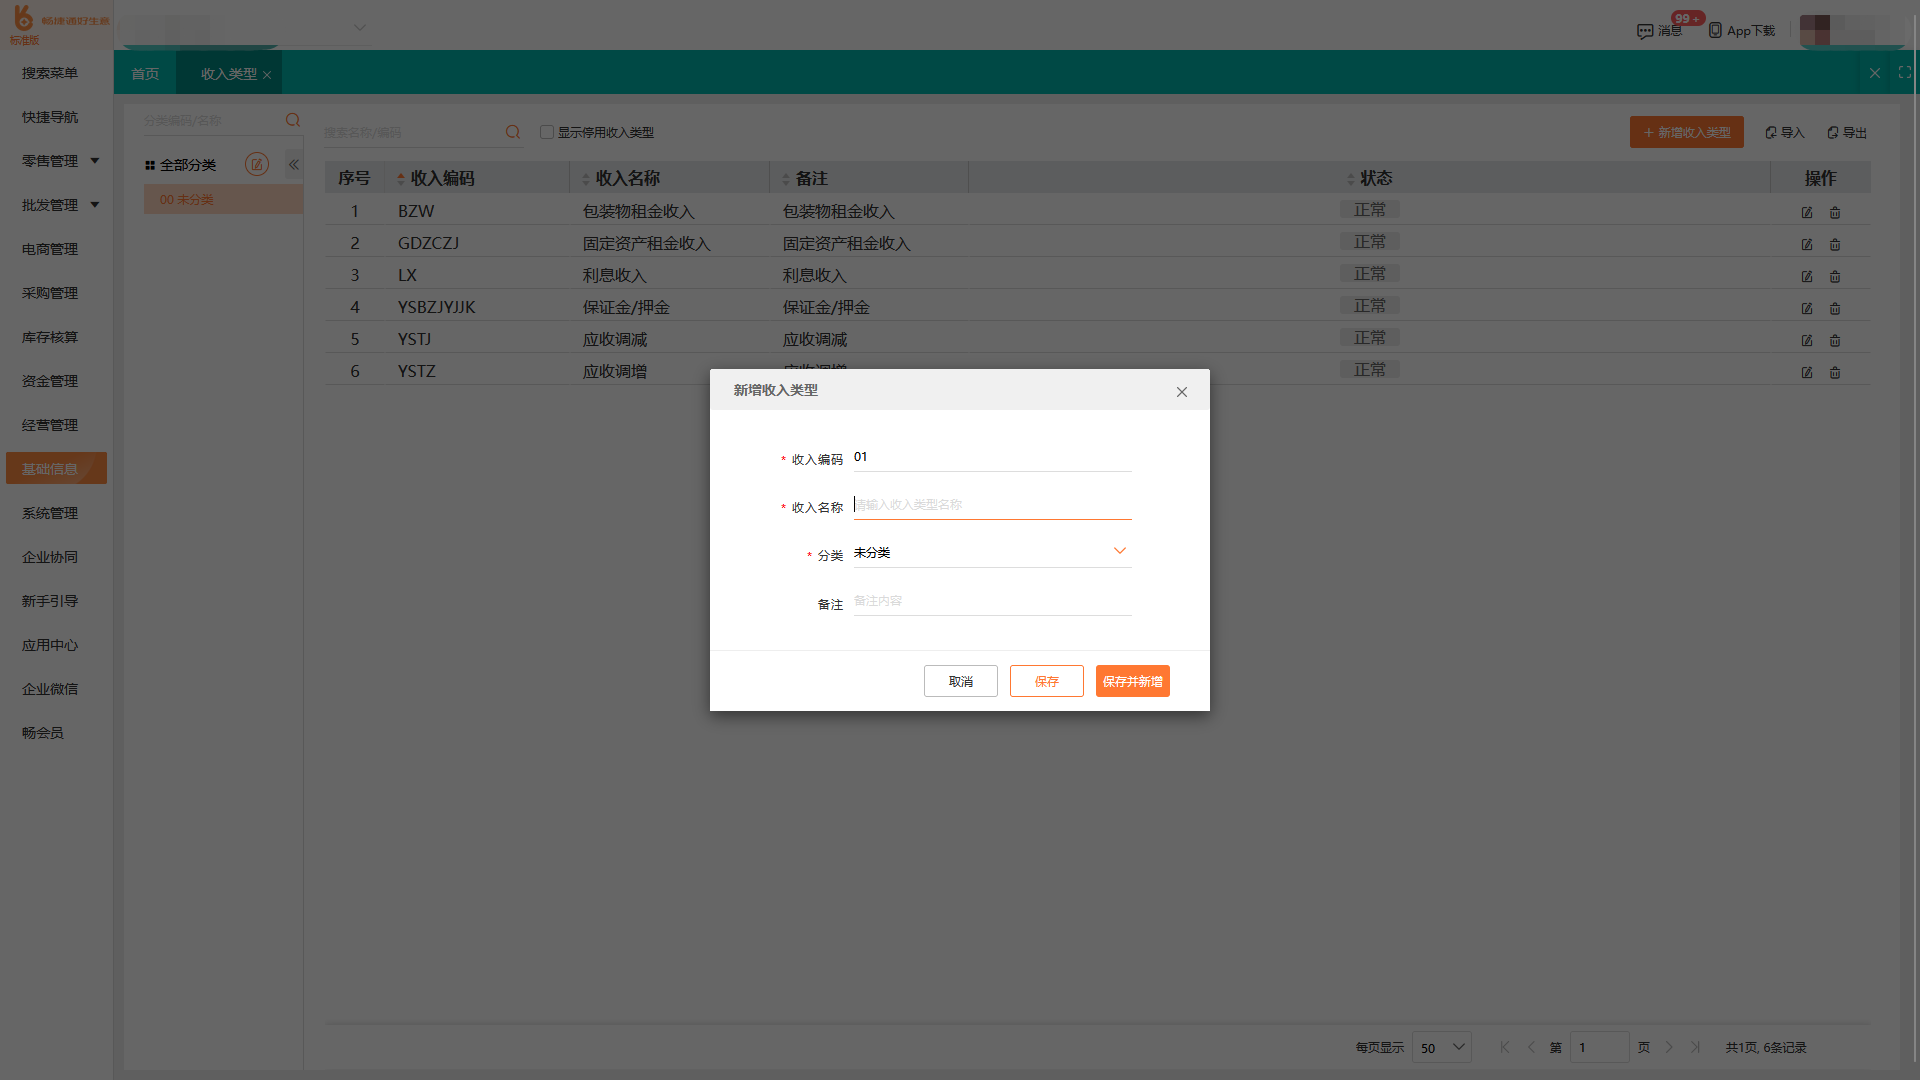The image size is (1920, 1080).
Task: Click the 收入名称 input field
Action: point(993,504)
